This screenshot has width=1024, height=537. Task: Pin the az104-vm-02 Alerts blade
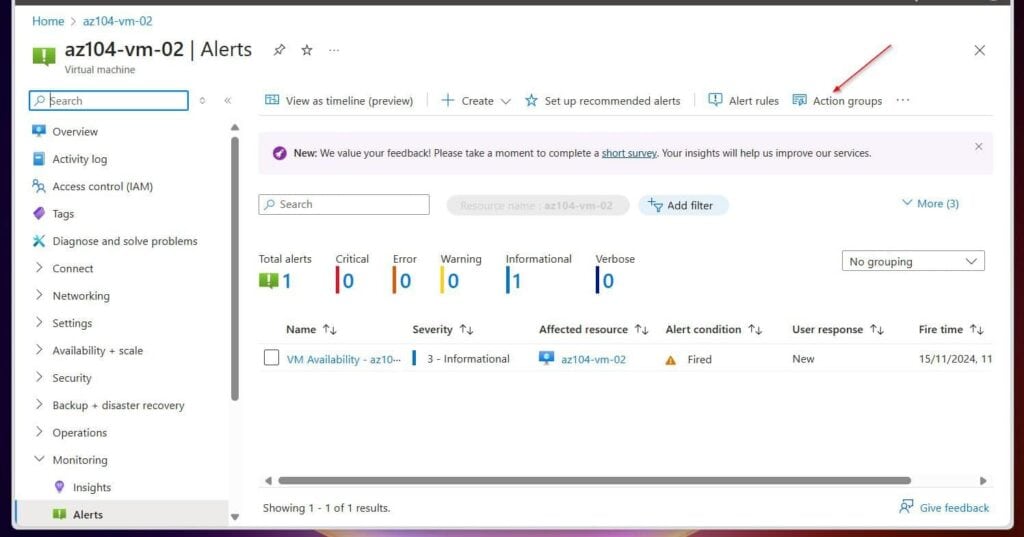point(279,50)
